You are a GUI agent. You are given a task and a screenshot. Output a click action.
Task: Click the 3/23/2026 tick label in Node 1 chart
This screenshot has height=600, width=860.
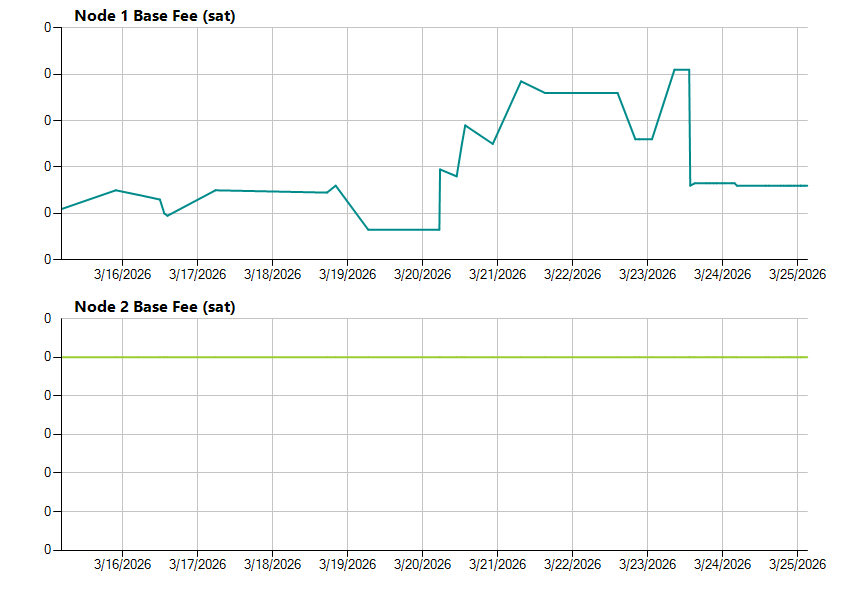647,274
